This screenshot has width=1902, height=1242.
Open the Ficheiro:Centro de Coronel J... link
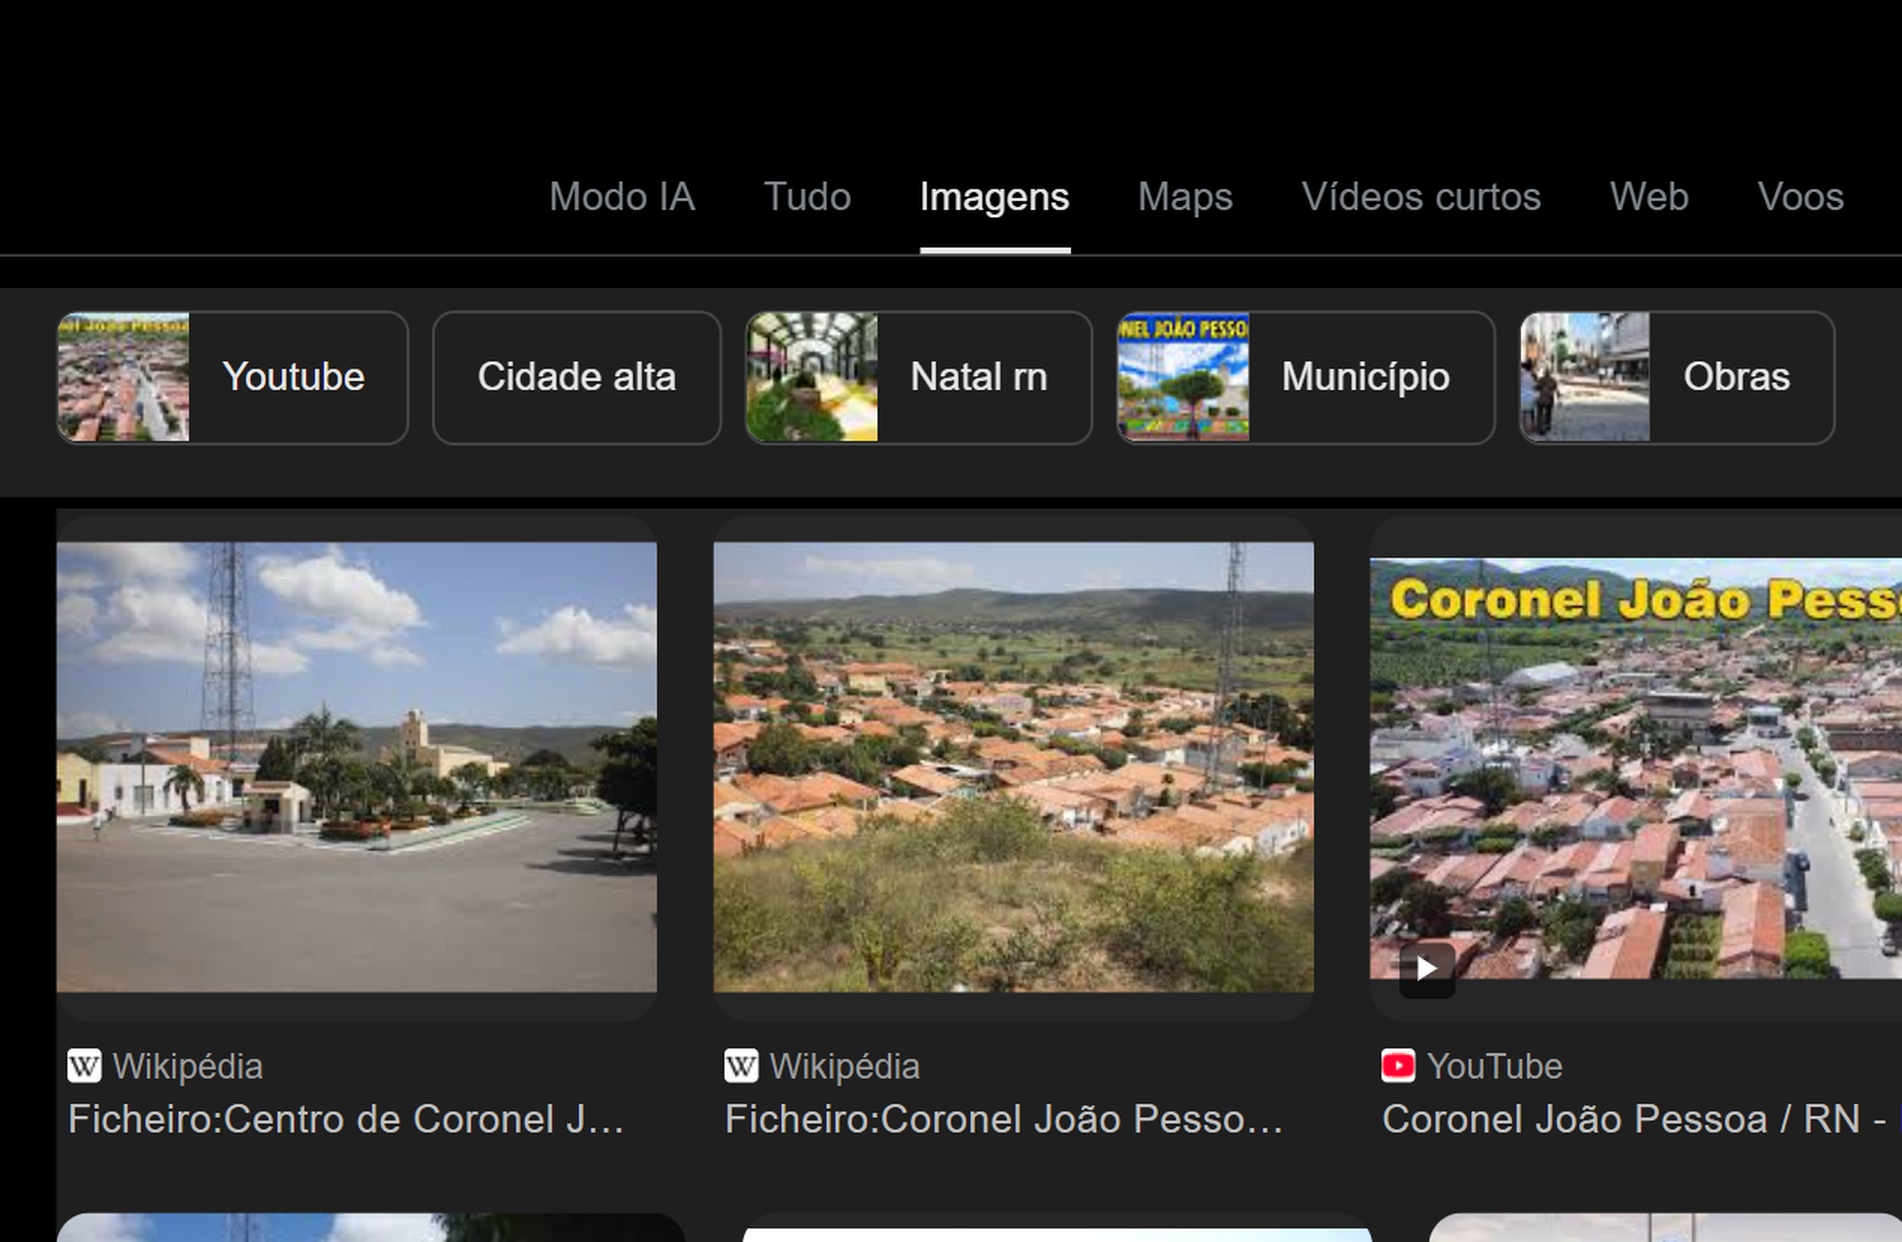(x=345, y=1119)
